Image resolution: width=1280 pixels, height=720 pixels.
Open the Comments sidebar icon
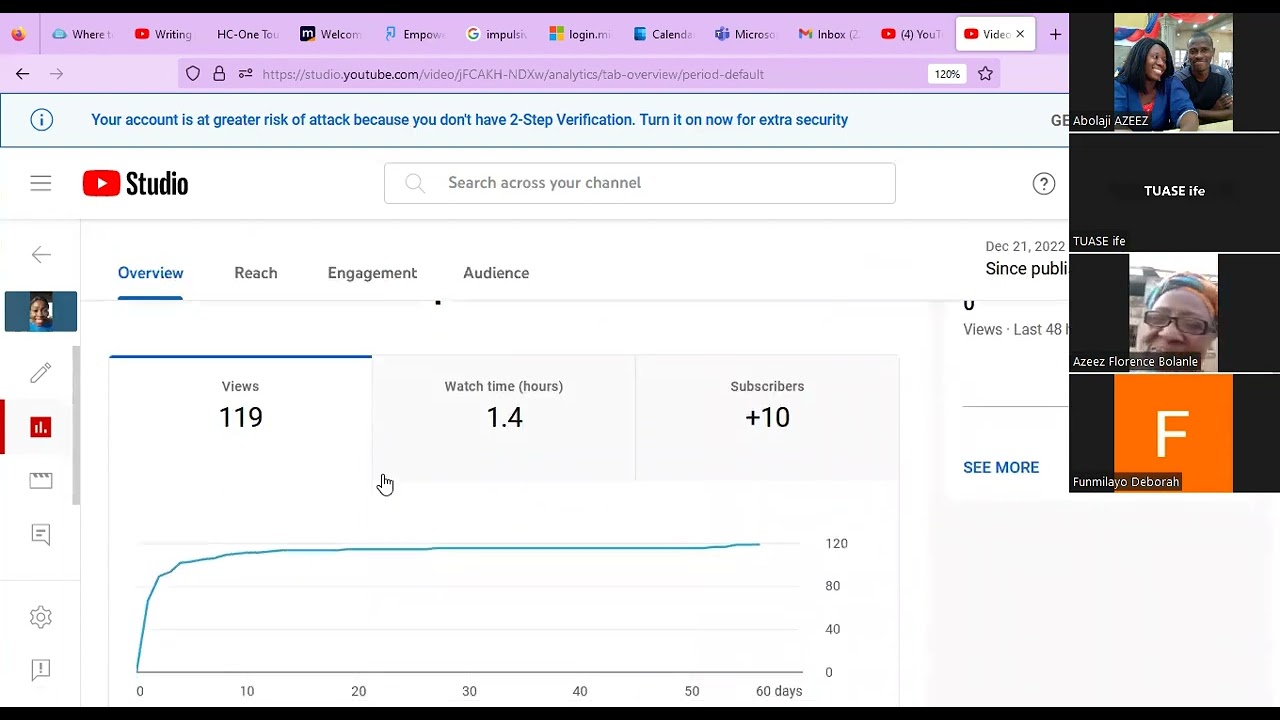coord(40,535)
